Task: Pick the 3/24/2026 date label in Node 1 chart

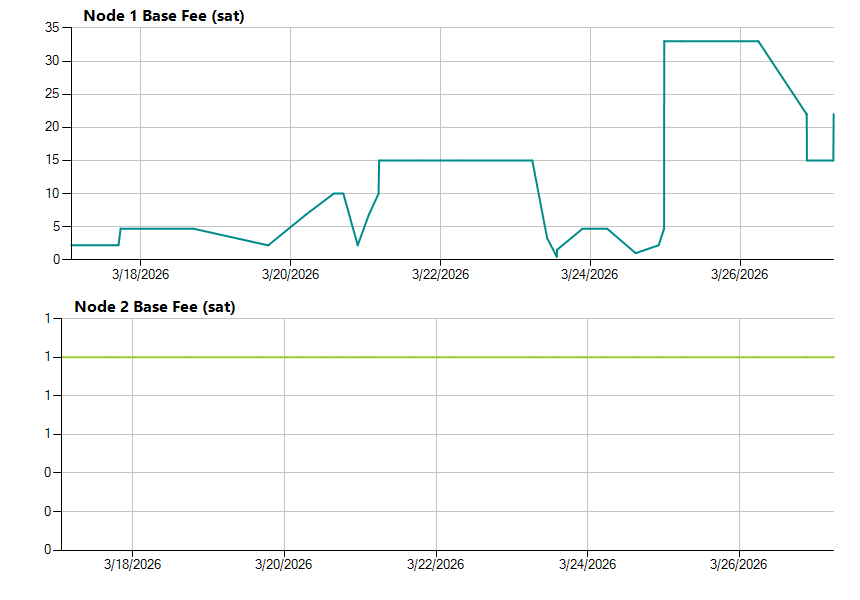Action: [589, 274]
